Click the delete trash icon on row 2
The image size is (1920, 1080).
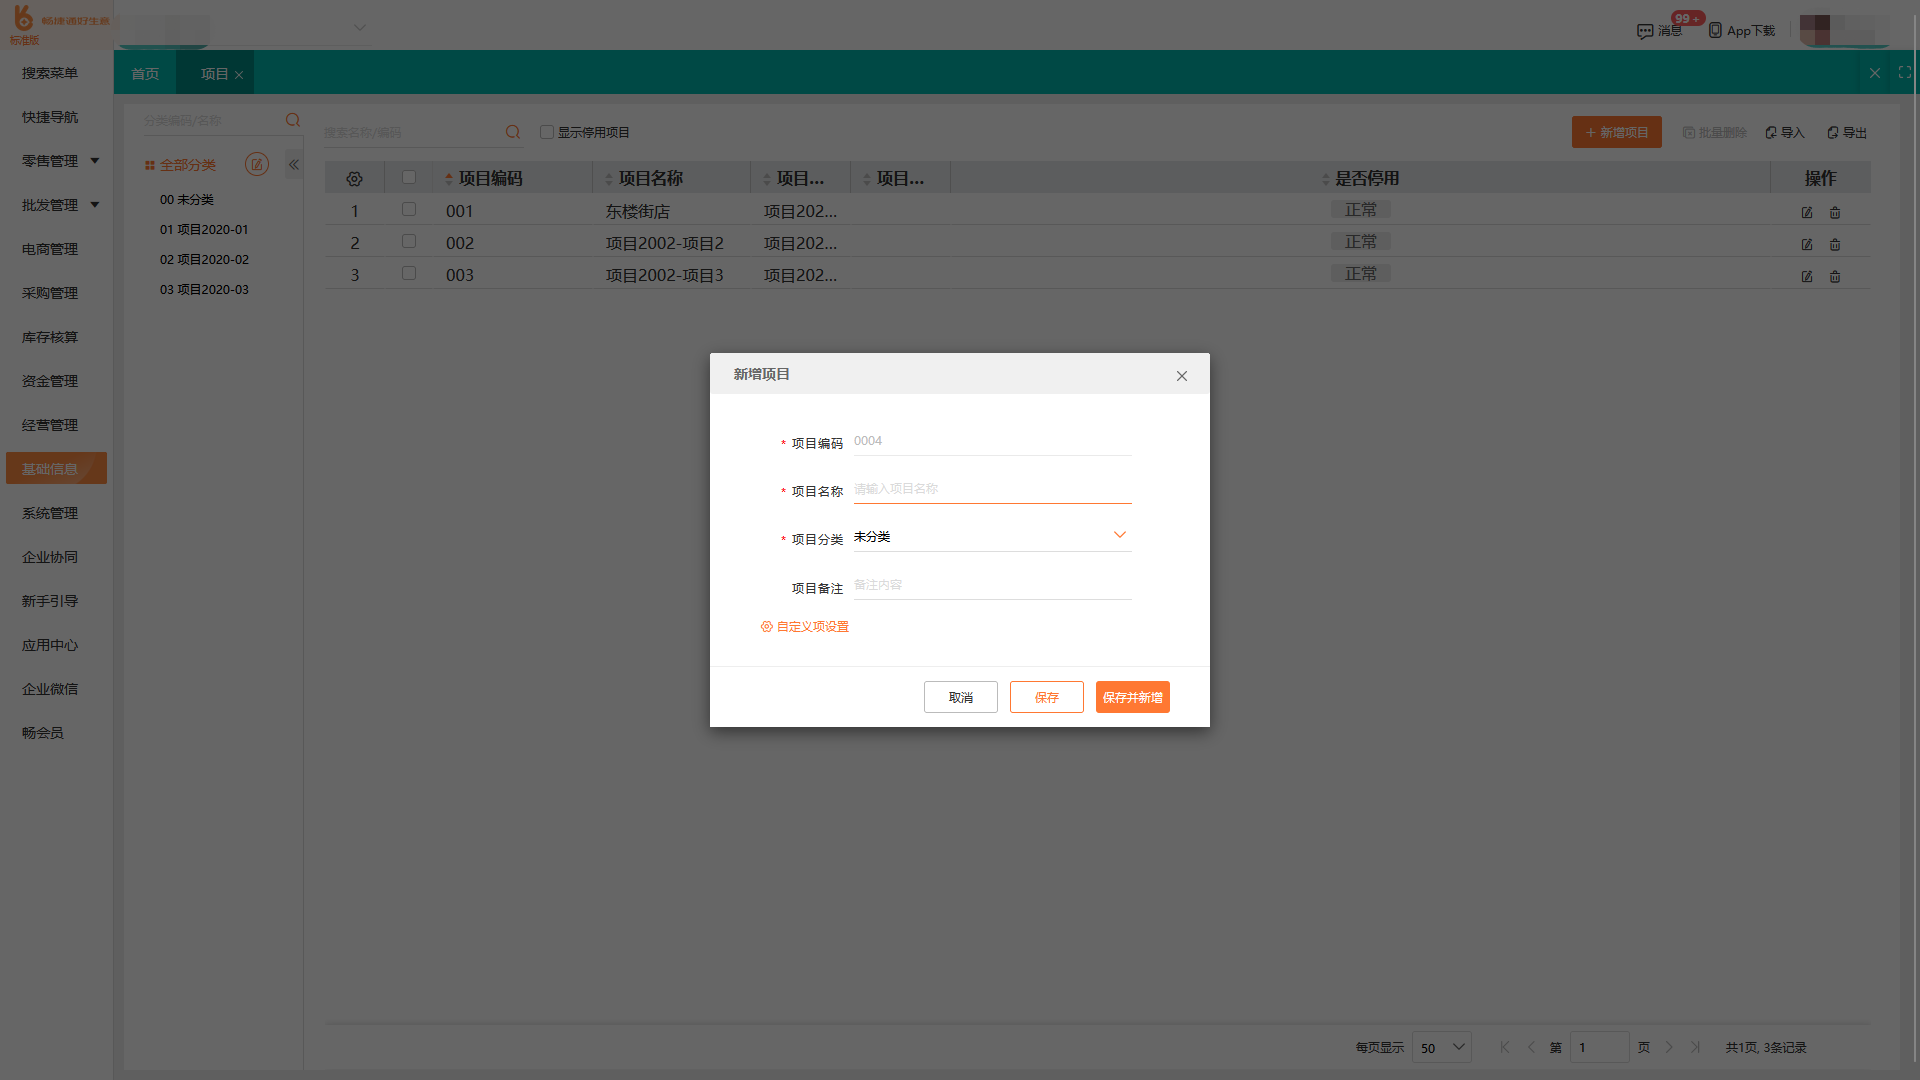[1834, 243]
